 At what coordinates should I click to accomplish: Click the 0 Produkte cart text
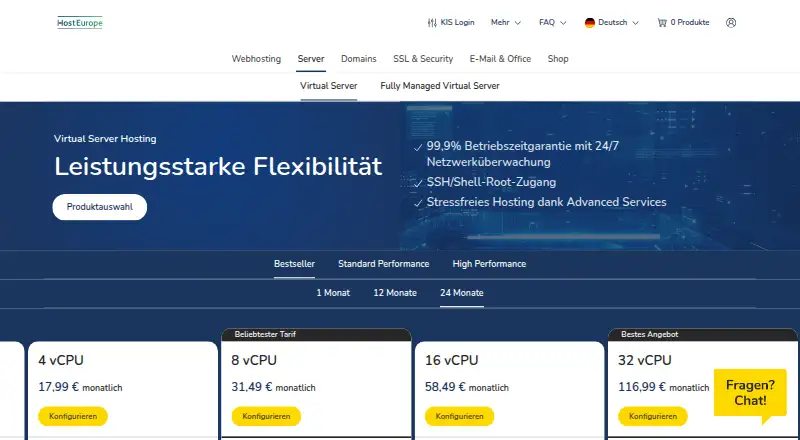pyautogui.click(x=690, y=22)
